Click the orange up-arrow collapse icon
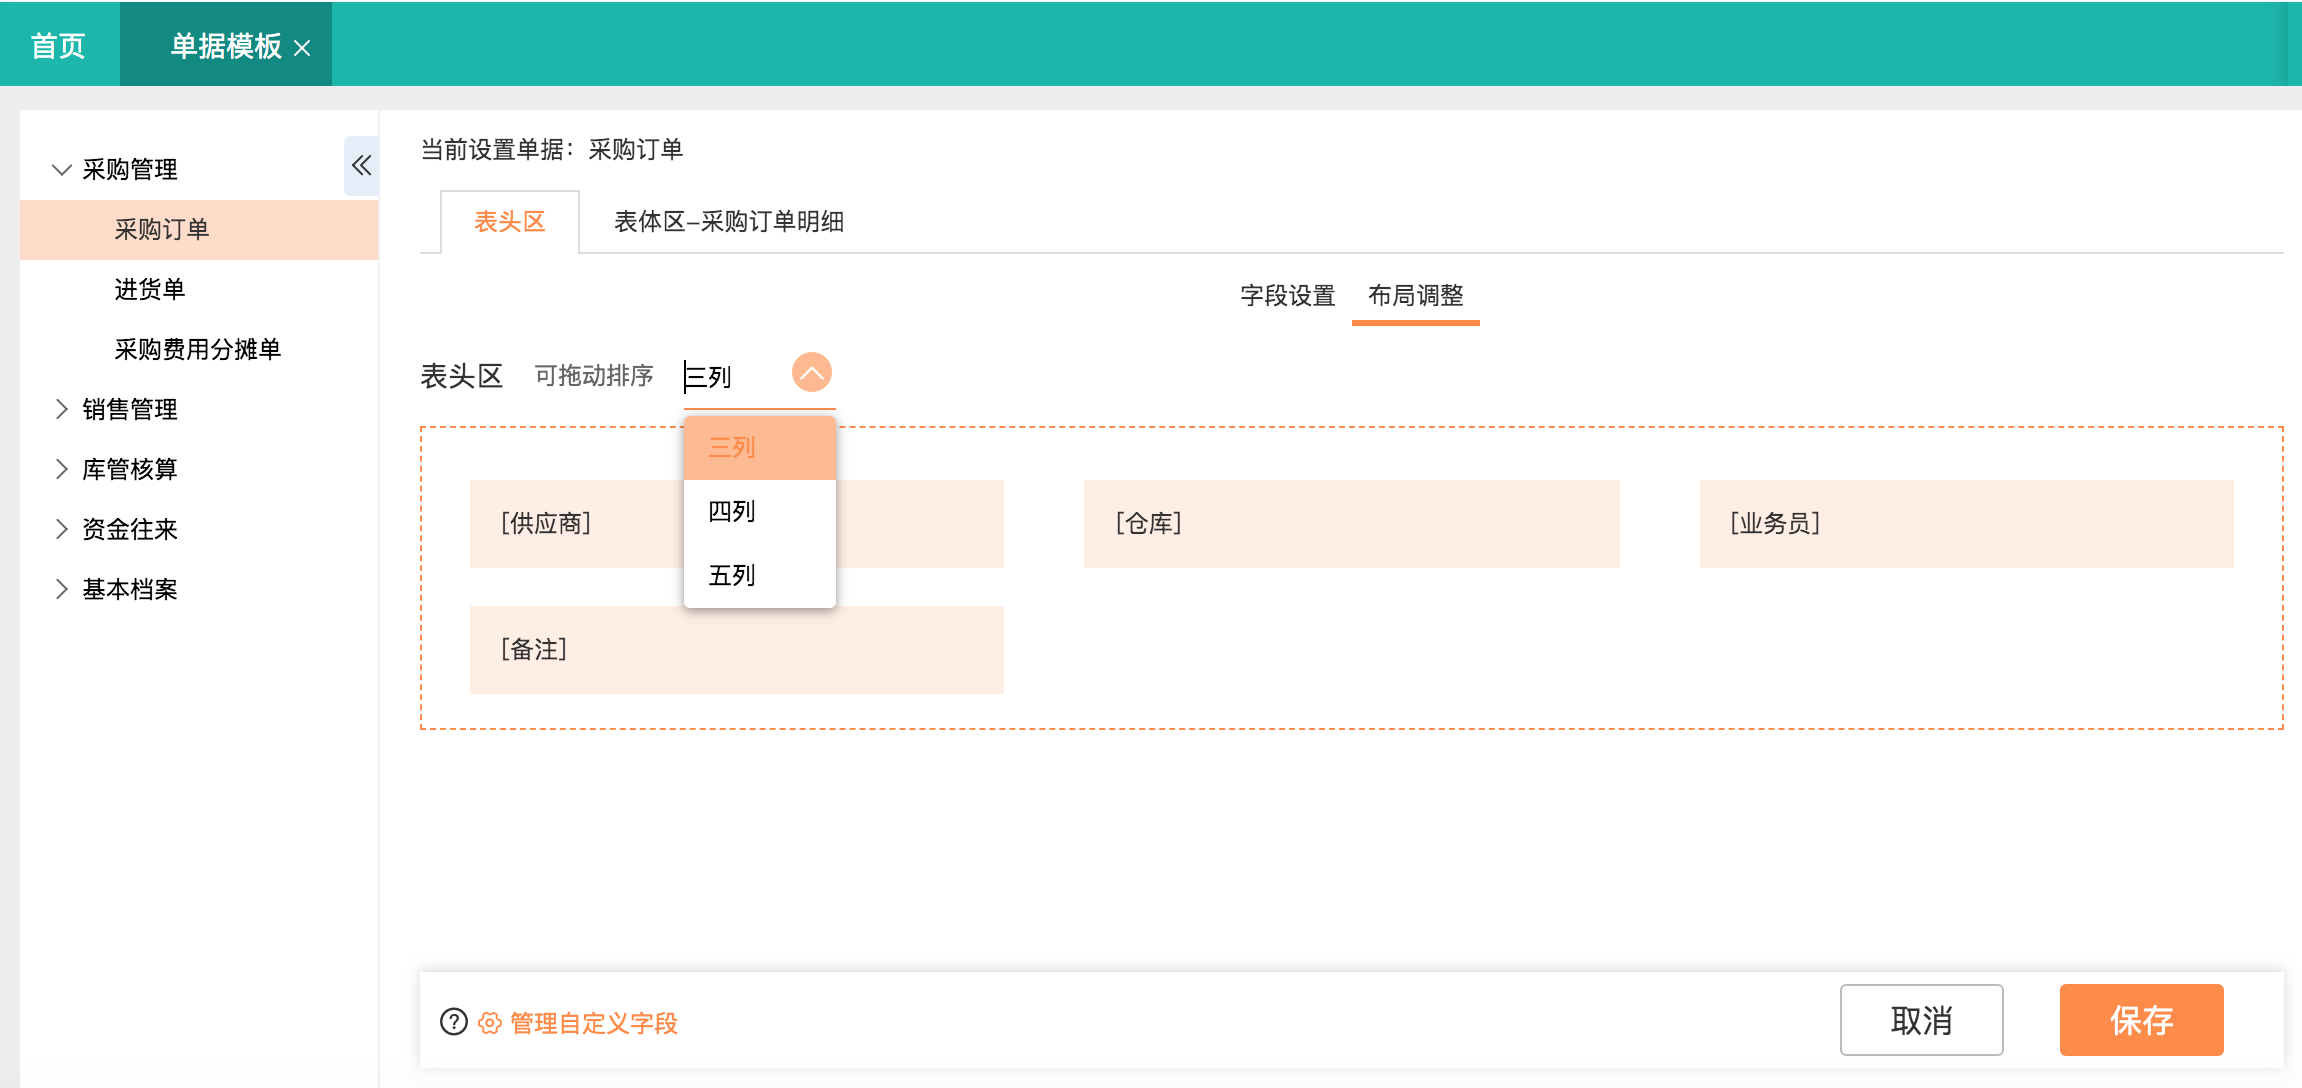The image size is (2302, 1088). click(812, 374)
